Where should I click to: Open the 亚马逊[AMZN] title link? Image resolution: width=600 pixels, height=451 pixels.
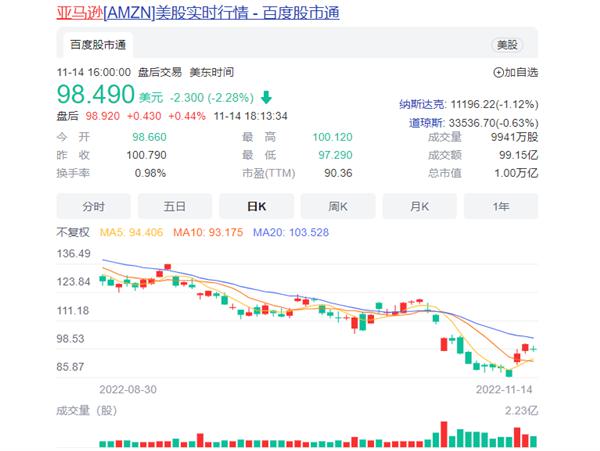[x=113, y=13]
